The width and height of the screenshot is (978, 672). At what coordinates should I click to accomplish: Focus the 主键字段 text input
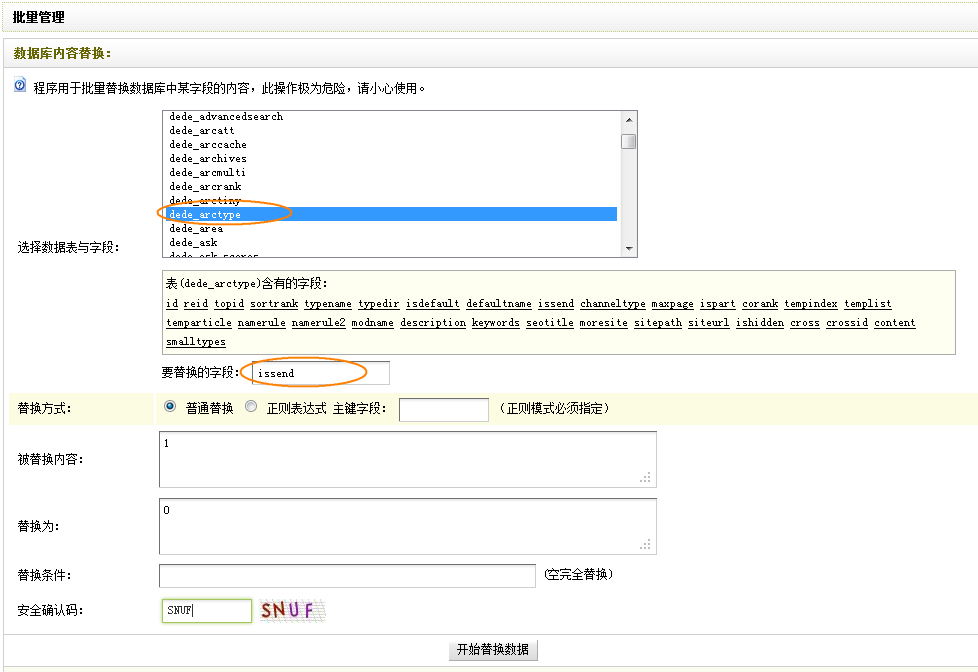click(x=443, y=409)
